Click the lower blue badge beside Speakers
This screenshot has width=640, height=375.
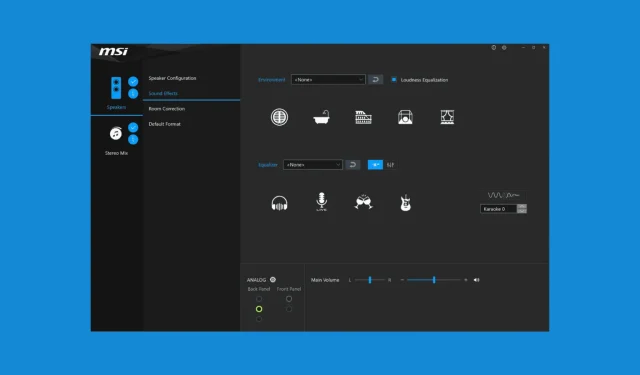pyautogui.click(x=133, y=94)
